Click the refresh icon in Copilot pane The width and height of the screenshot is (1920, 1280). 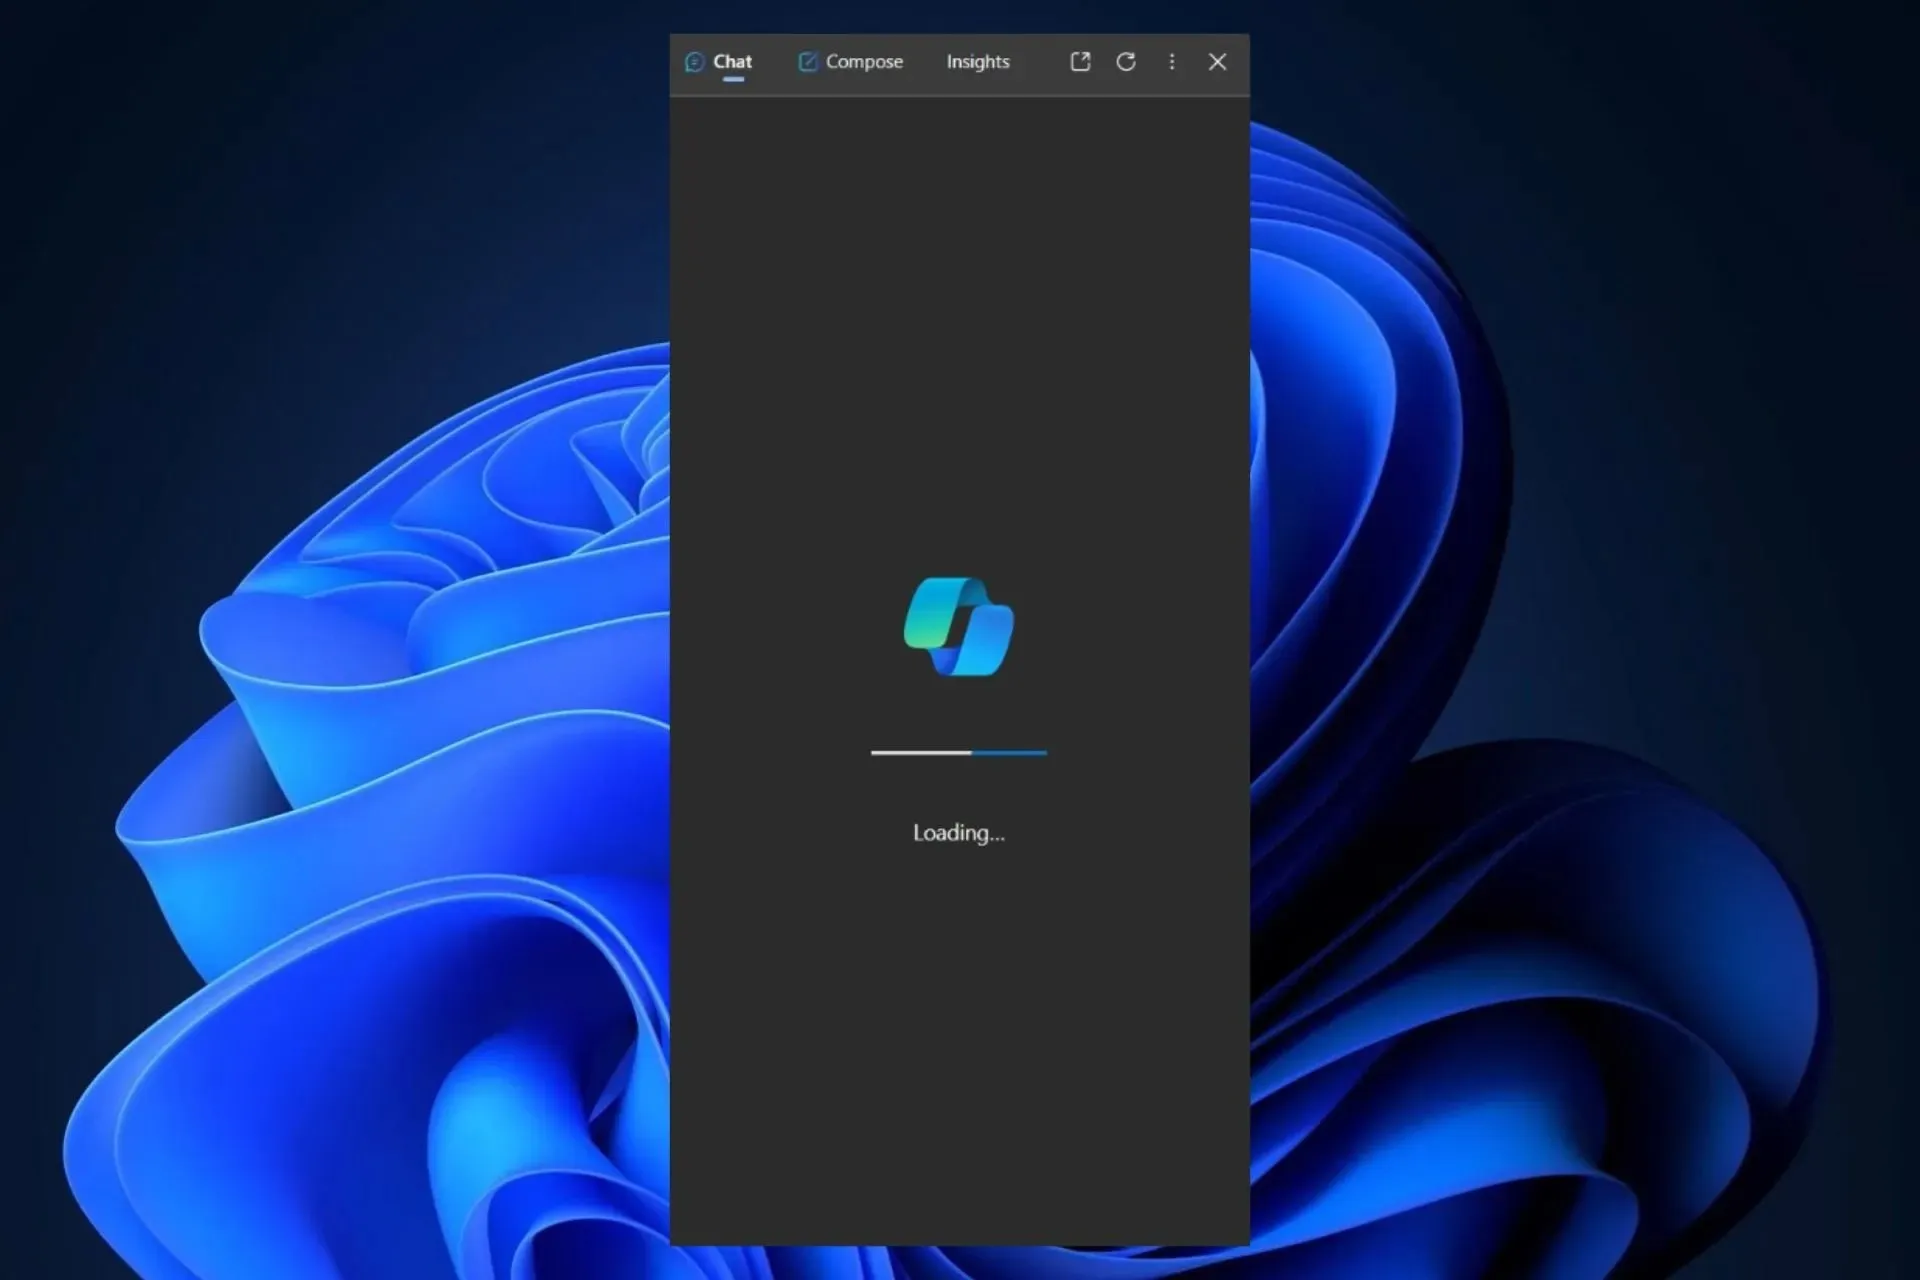pyautogui.click(x=1126, y=62)
